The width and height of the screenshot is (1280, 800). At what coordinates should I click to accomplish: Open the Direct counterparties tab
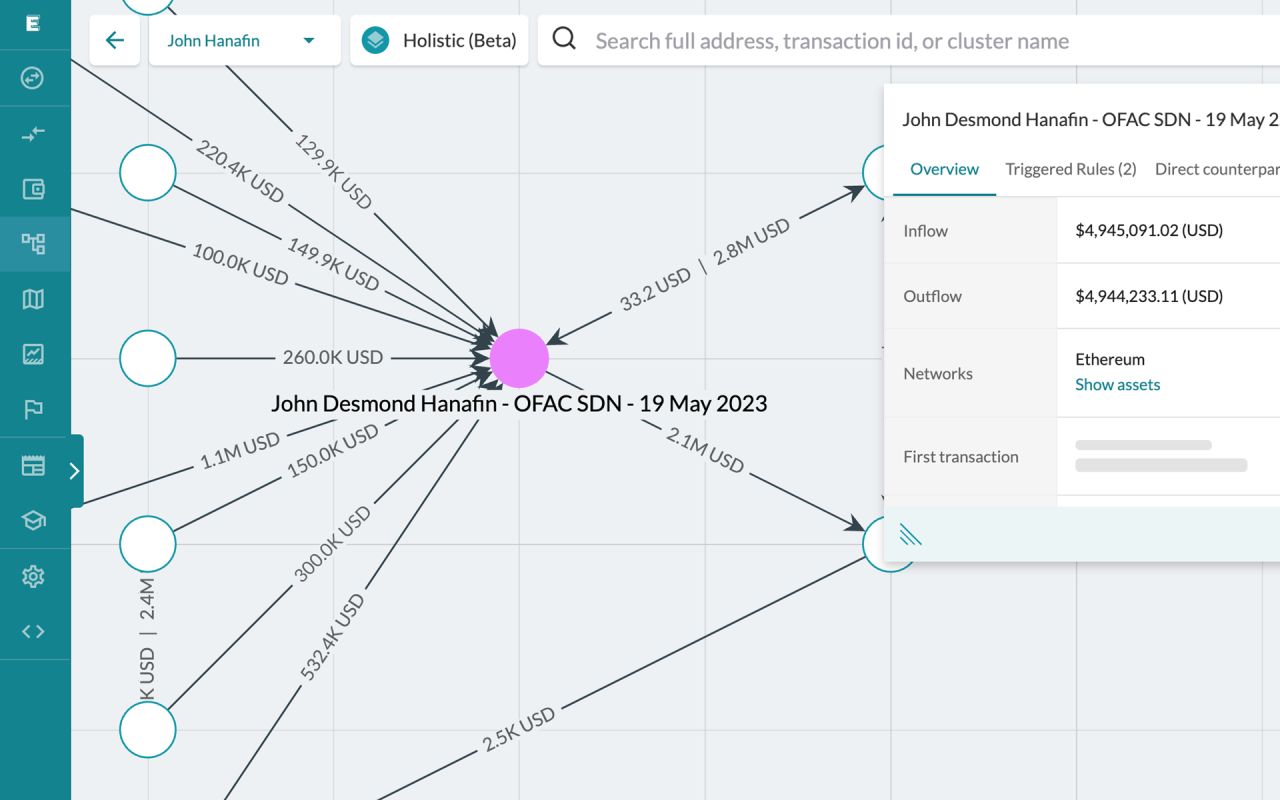(1216, 169)
